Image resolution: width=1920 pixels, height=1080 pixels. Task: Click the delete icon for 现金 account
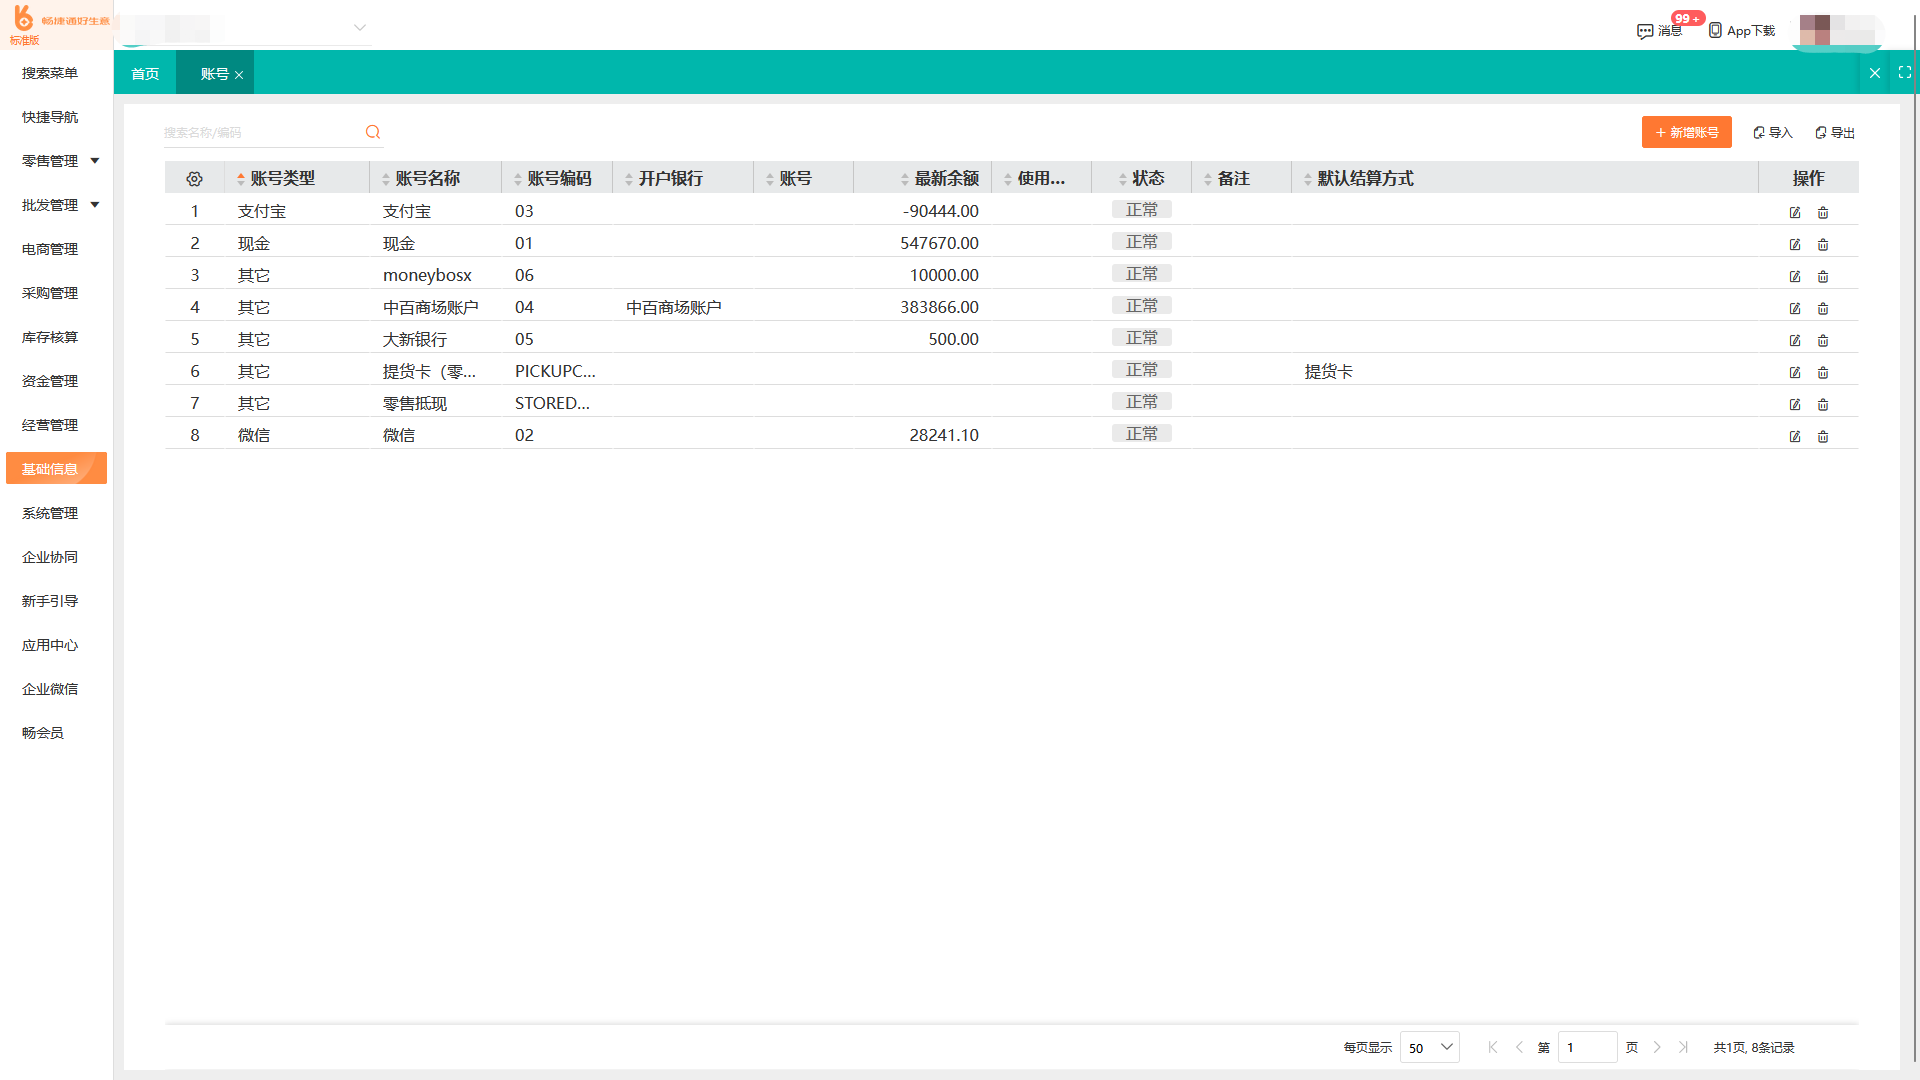pos(1824,243)
